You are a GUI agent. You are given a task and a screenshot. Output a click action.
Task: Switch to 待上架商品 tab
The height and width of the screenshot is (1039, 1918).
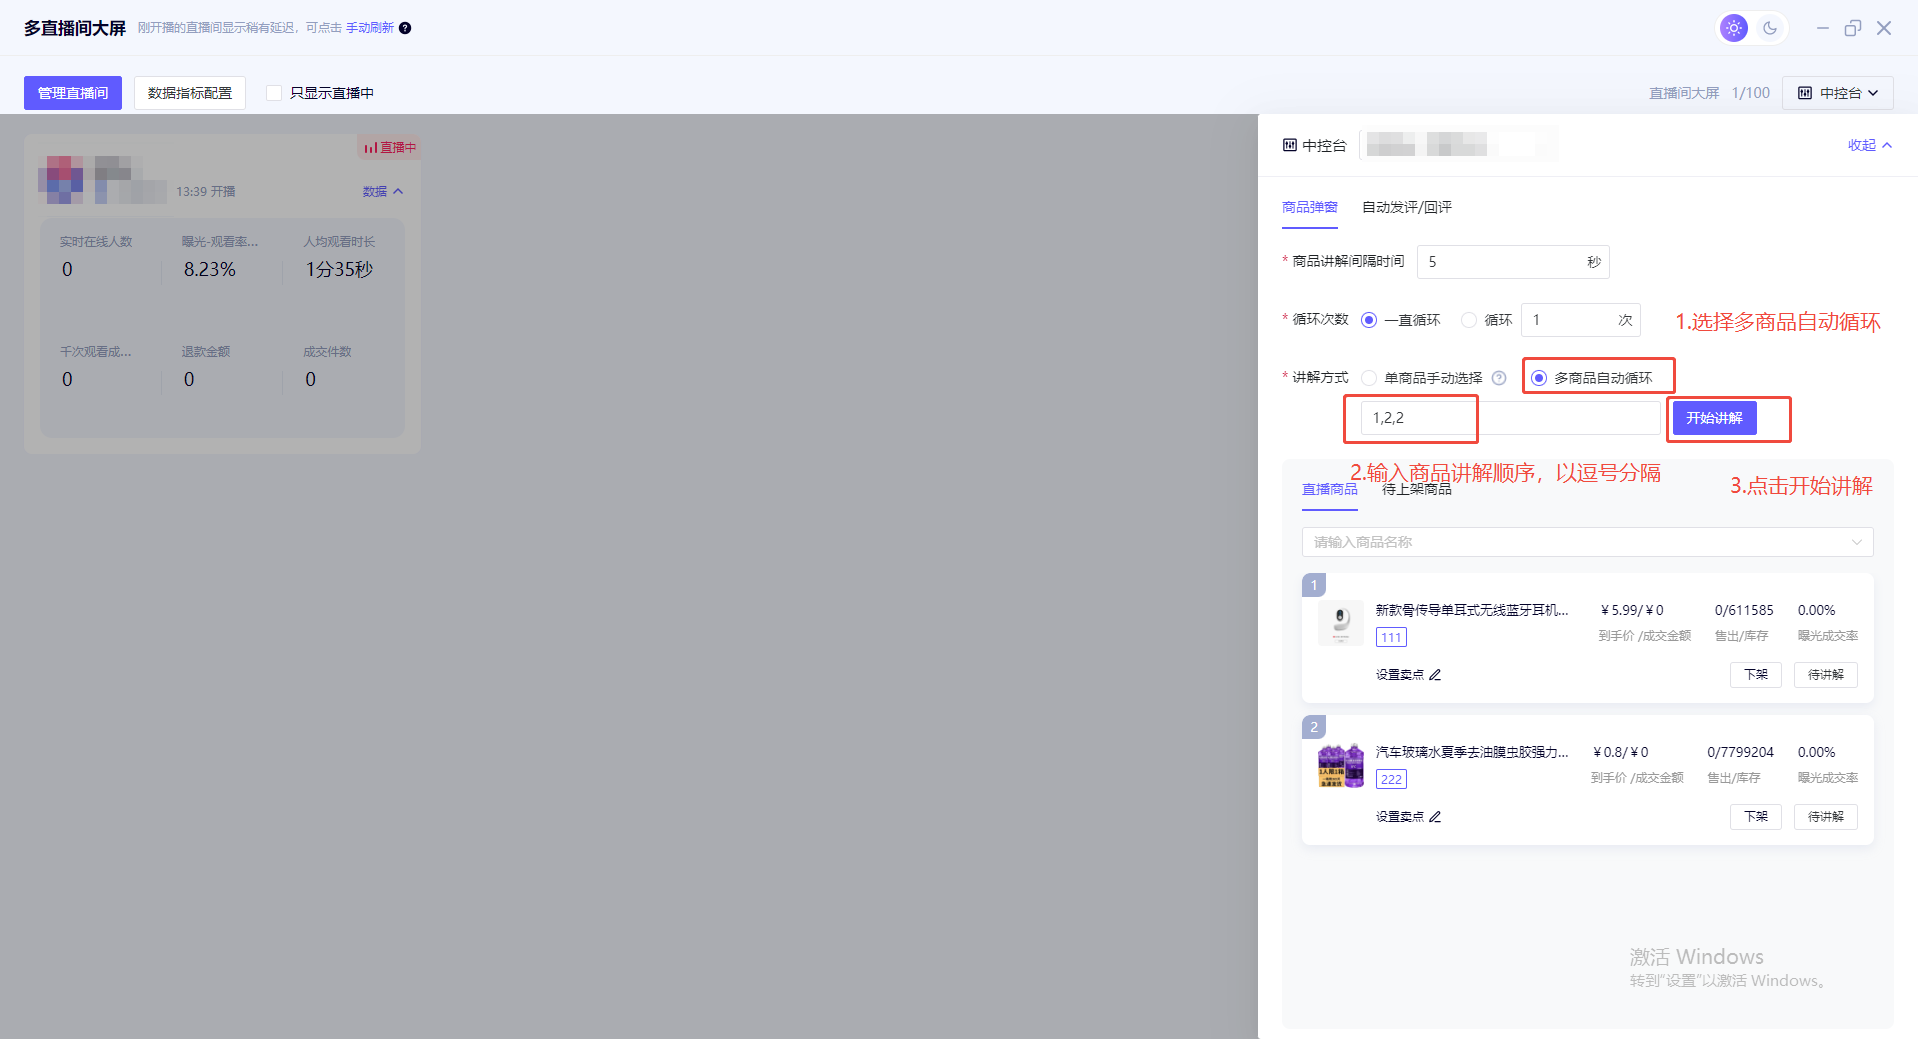(1416, 490)
